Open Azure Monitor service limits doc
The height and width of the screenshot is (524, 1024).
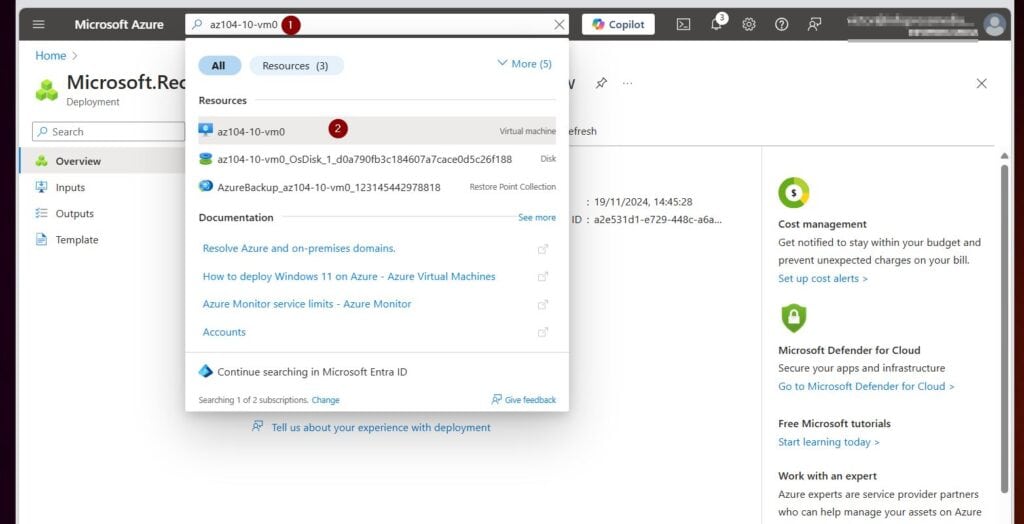click(307, 304)
